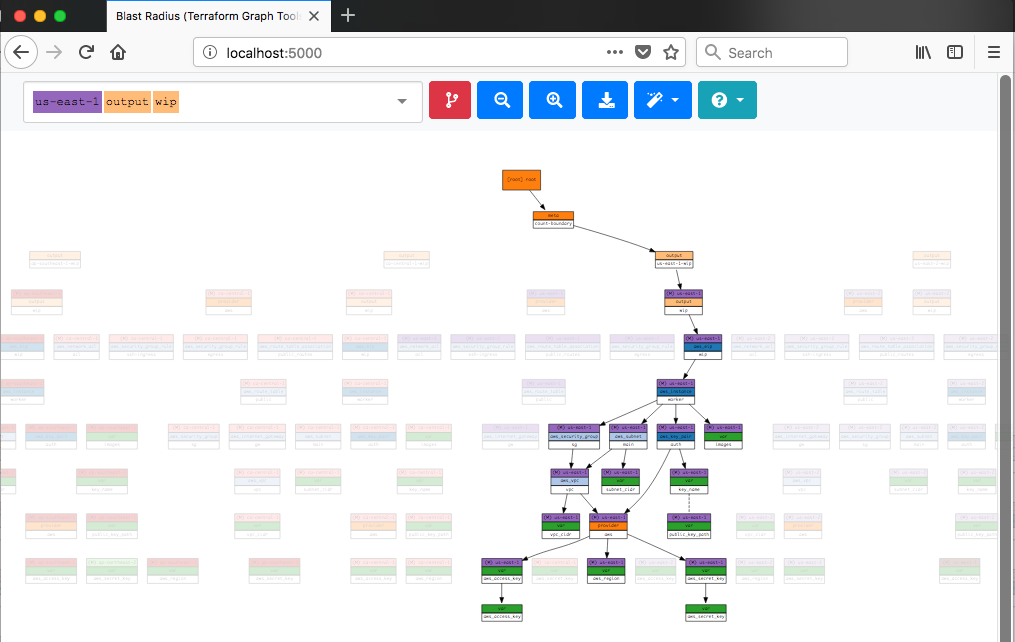Open the Firefox library icon

(922, 52)
